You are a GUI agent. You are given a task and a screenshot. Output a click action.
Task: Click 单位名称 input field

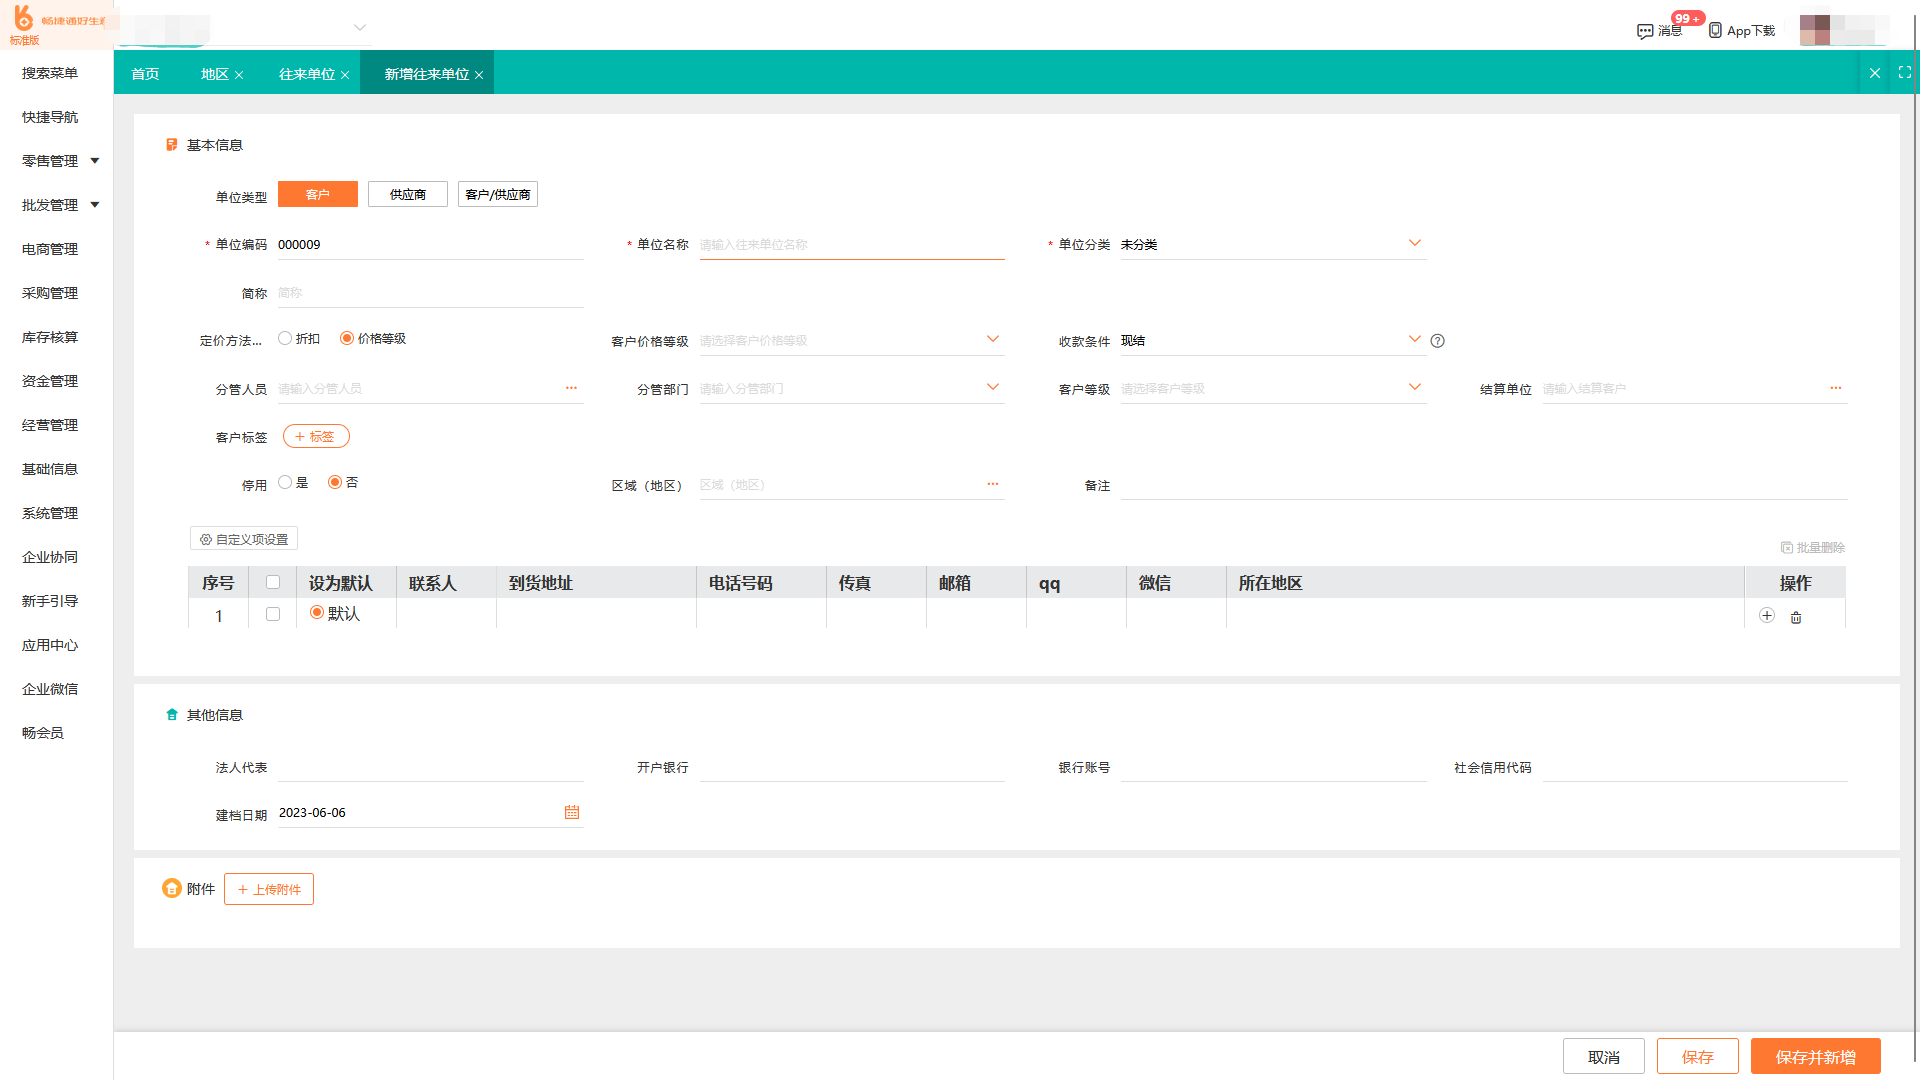(x=851, y=244)
